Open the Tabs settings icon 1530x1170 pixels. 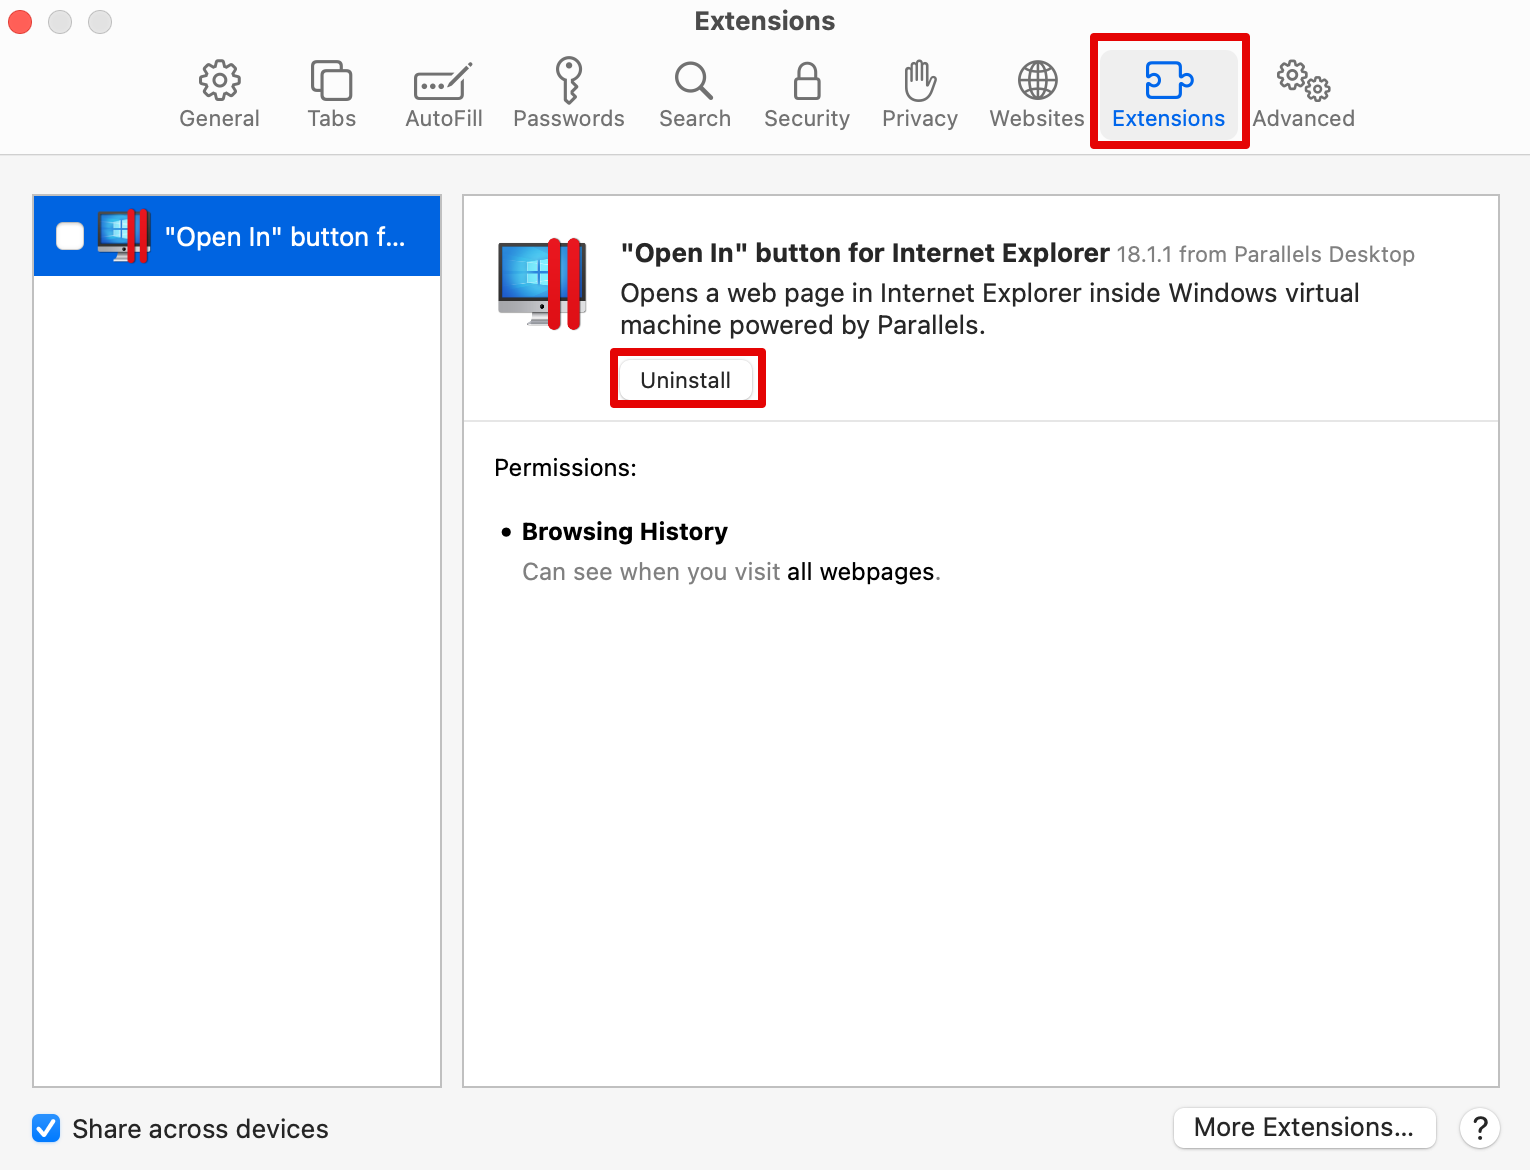coord(330,92)
